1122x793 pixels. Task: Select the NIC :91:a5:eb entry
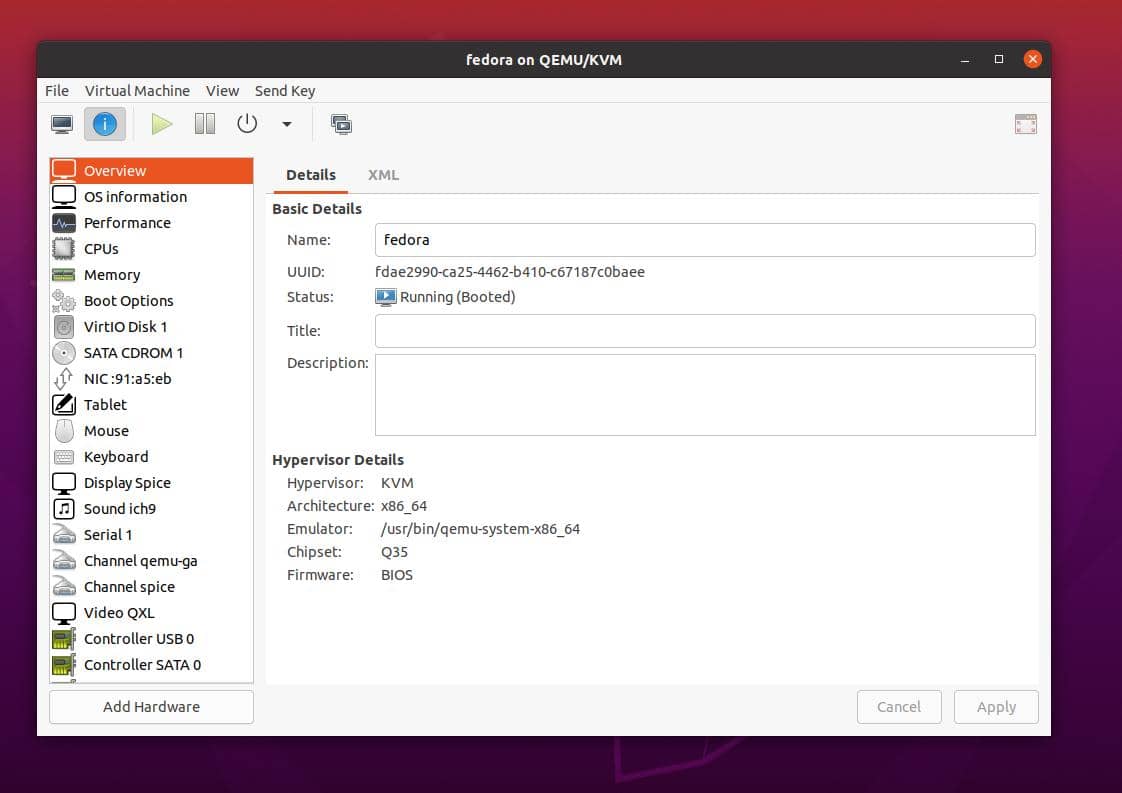pos(152,379)
